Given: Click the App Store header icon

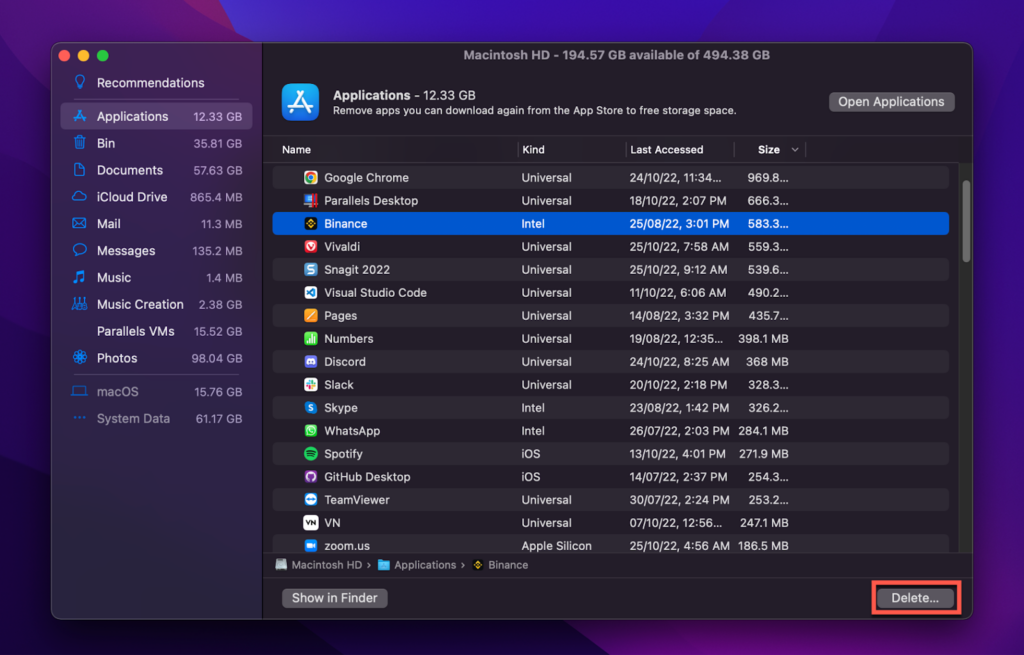Looking at the screenshot, I should 300,102.
